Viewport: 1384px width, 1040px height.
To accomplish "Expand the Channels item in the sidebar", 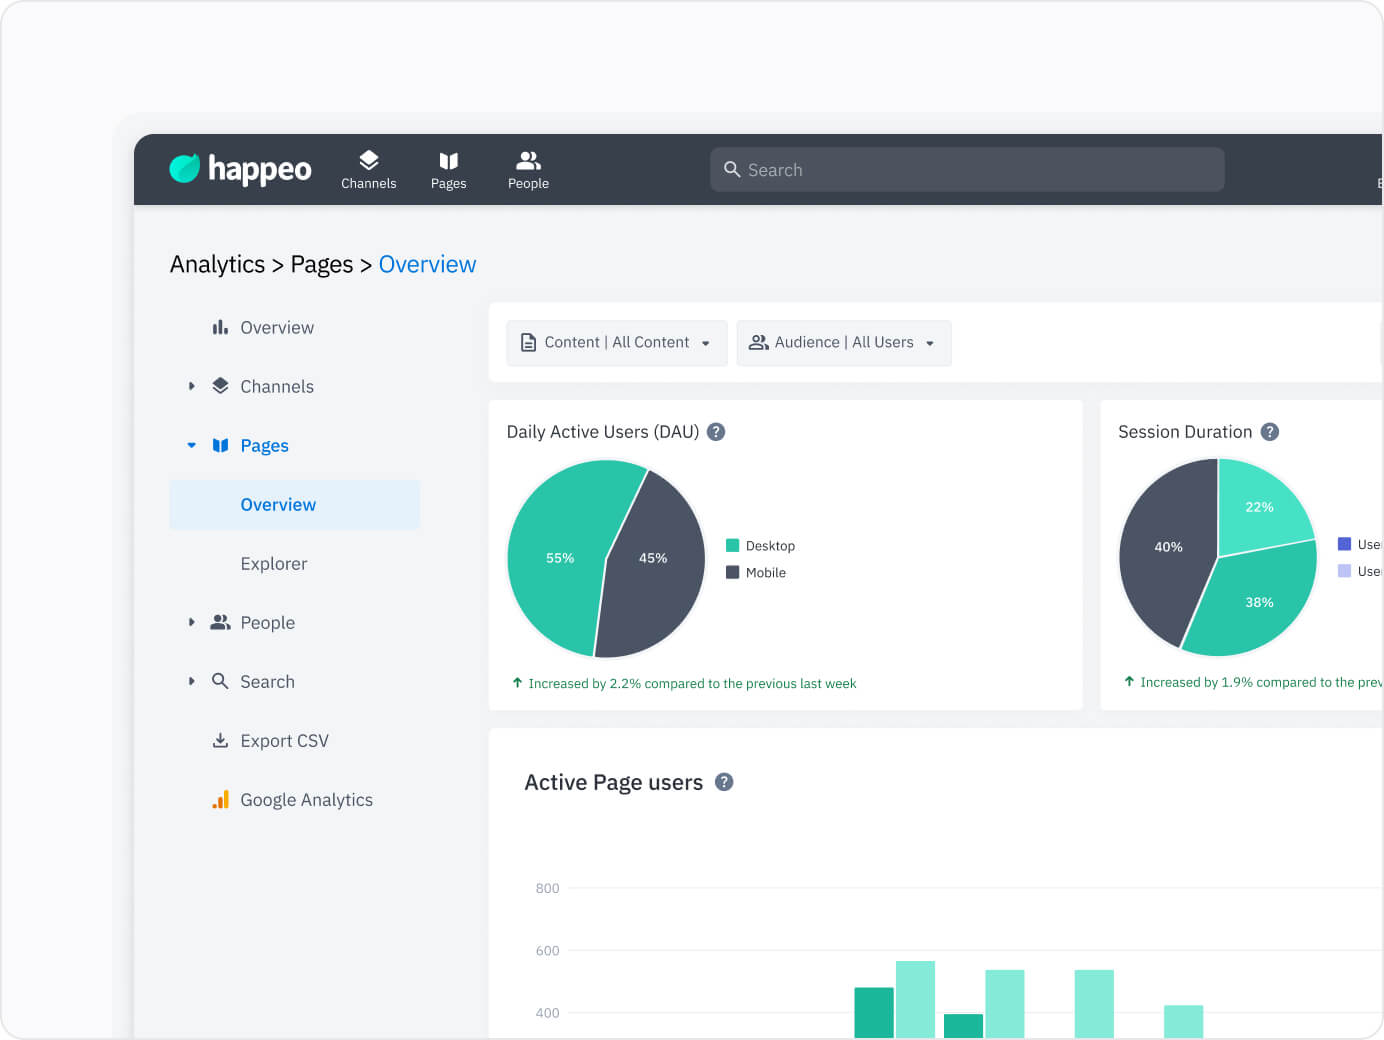I will [192, 386].
